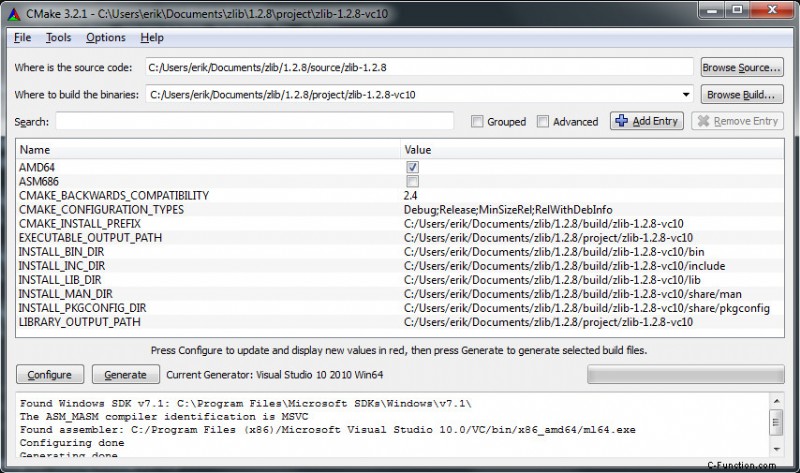This screenshot has width=800, height=473.
Task: Click the source code path field
Action: (418, 68)
